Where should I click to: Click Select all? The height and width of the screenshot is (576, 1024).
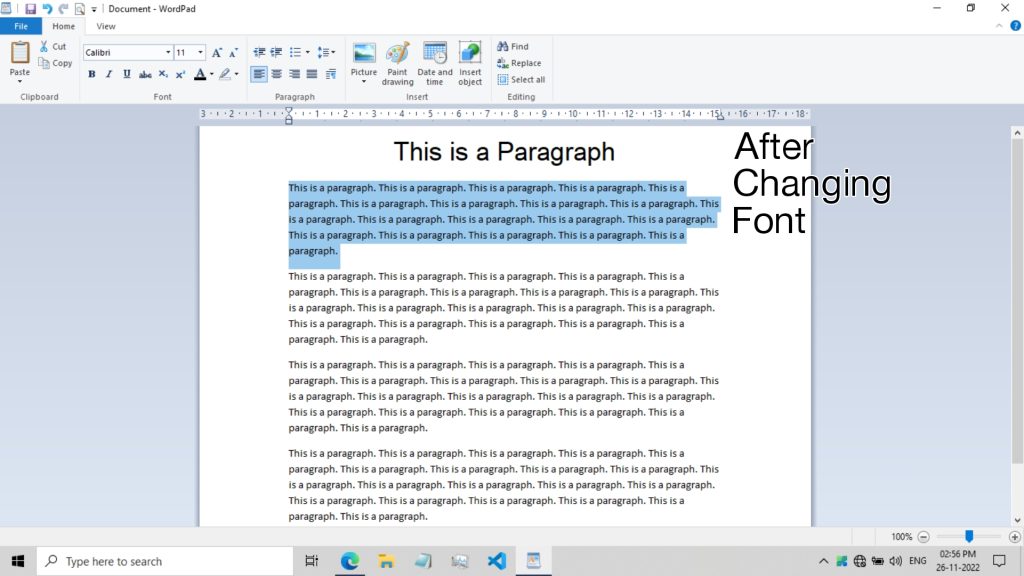click(521, 80)
